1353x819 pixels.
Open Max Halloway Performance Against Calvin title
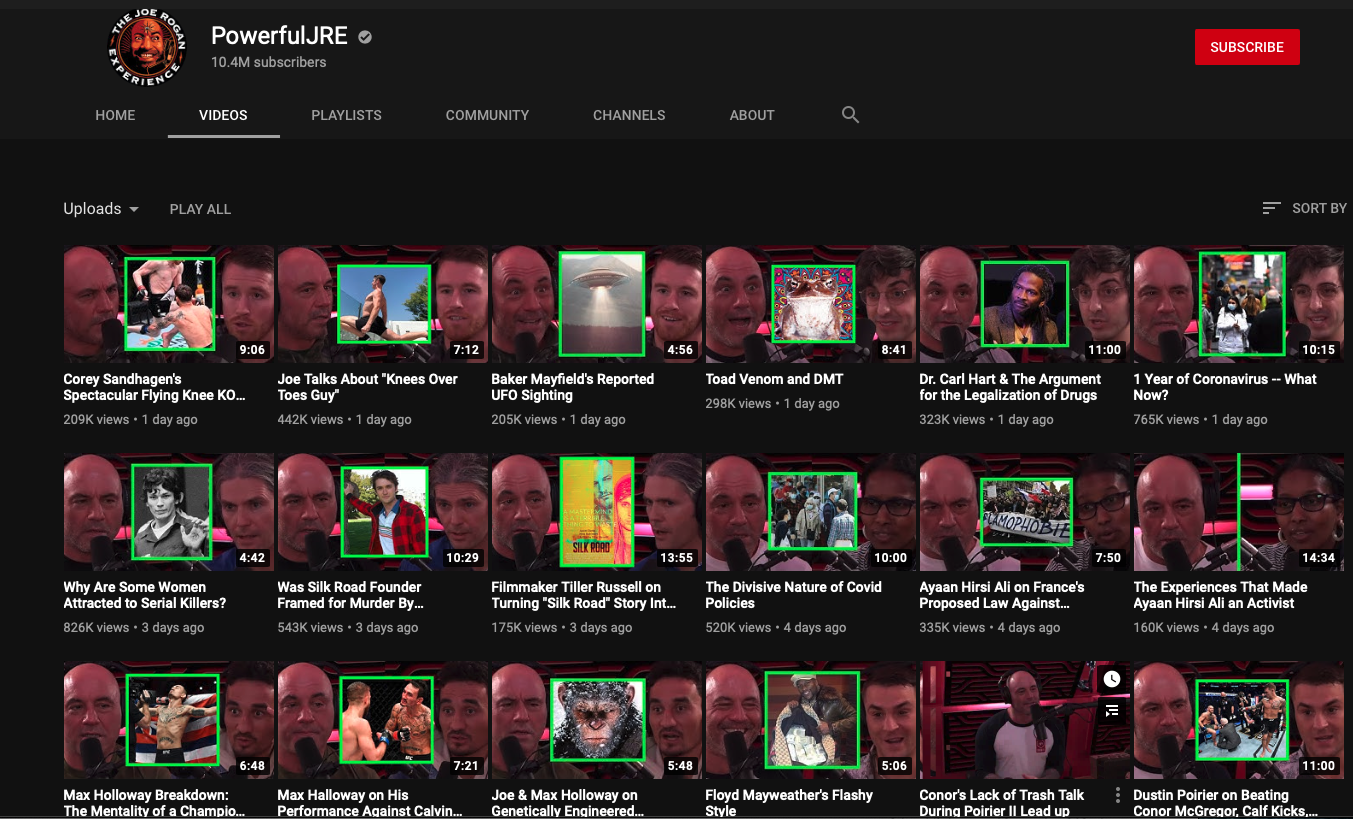(370, 803)
